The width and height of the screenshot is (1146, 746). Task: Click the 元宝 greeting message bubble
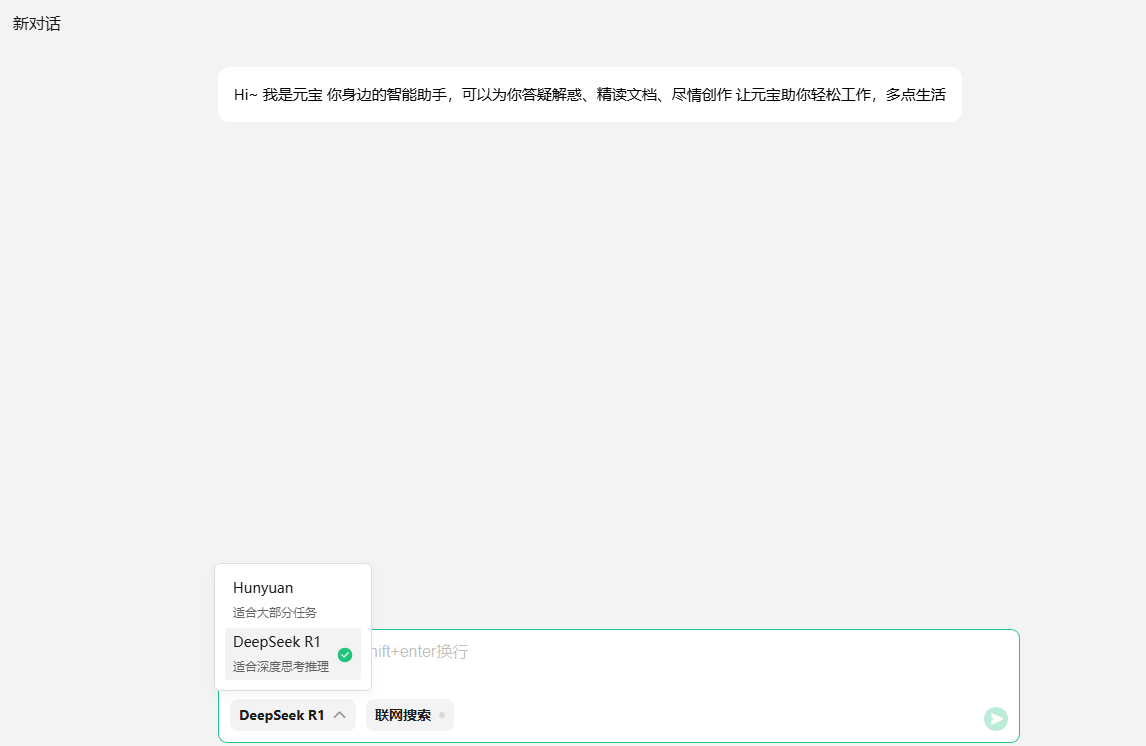(x=589, y=95)
